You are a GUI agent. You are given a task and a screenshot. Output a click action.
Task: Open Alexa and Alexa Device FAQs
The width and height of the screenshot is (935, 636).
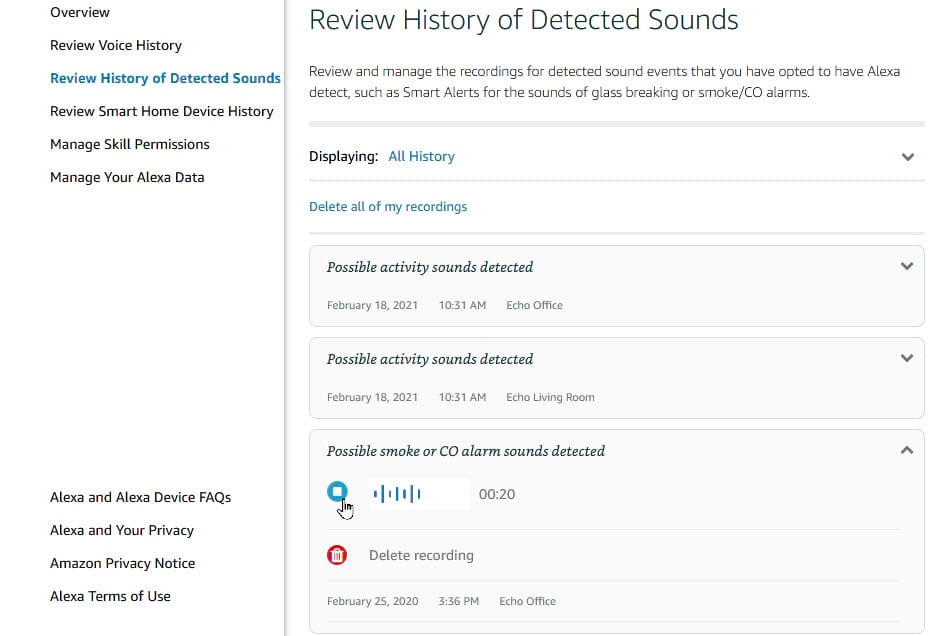140,497
